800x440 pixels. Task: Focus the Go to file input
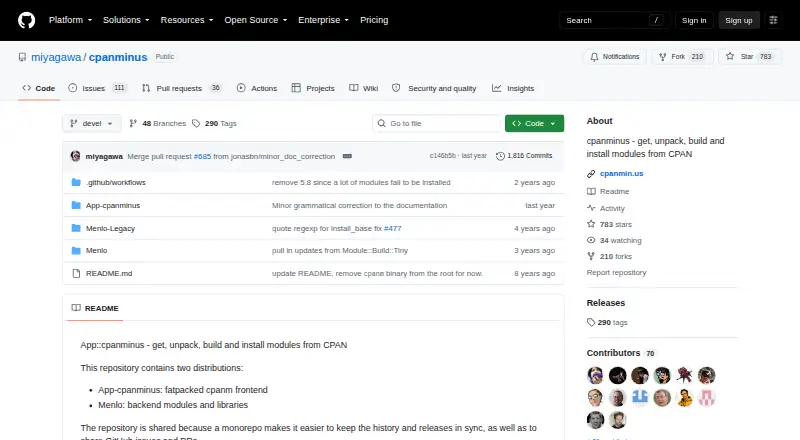[437, 124]
